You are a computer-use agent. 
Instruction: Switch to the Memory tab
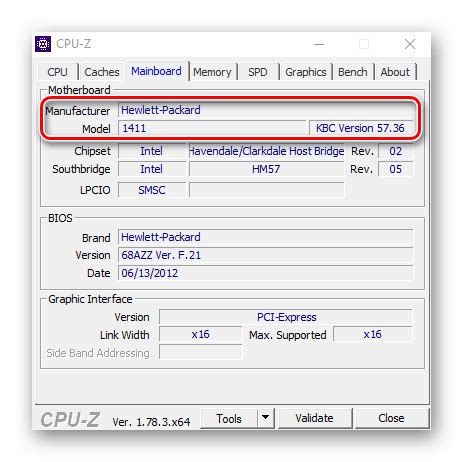pyautogui.click(x=212, y=72)
